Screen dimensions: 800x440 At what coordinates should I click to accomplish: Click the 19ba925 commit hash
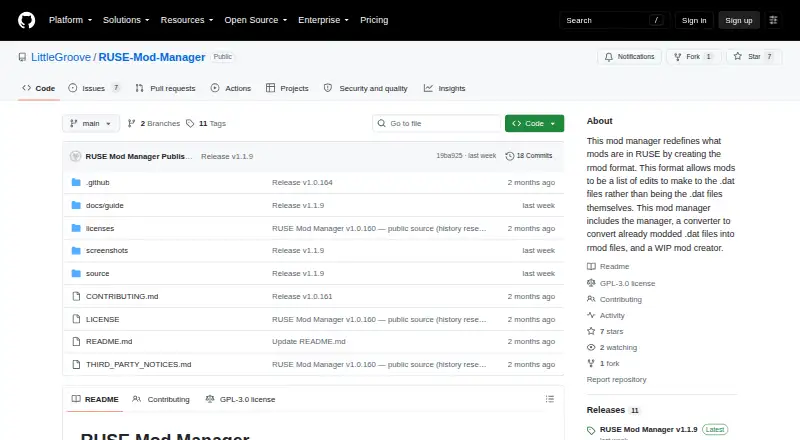[449, 156]
